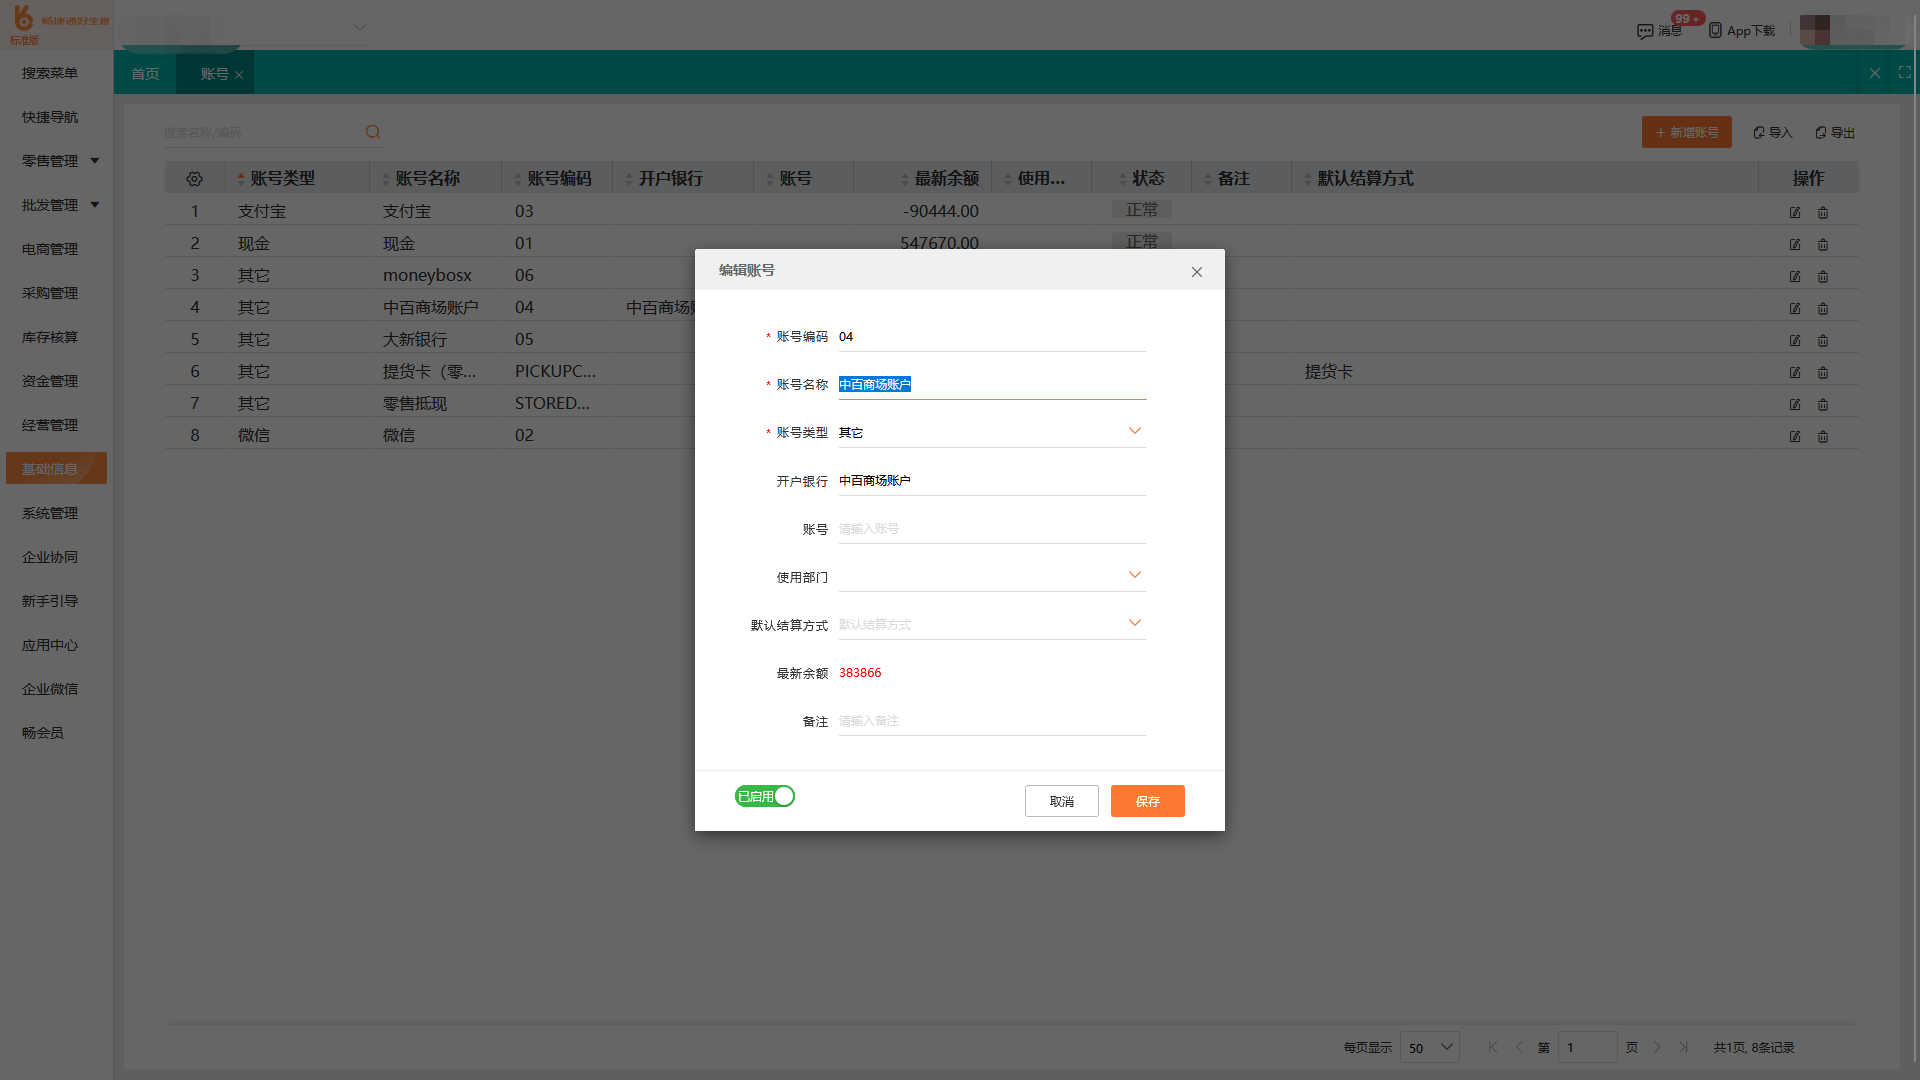Screen dimensions: 1920x1080
Task: Click the 首页 tab in navigation
Action: (145, 74)
